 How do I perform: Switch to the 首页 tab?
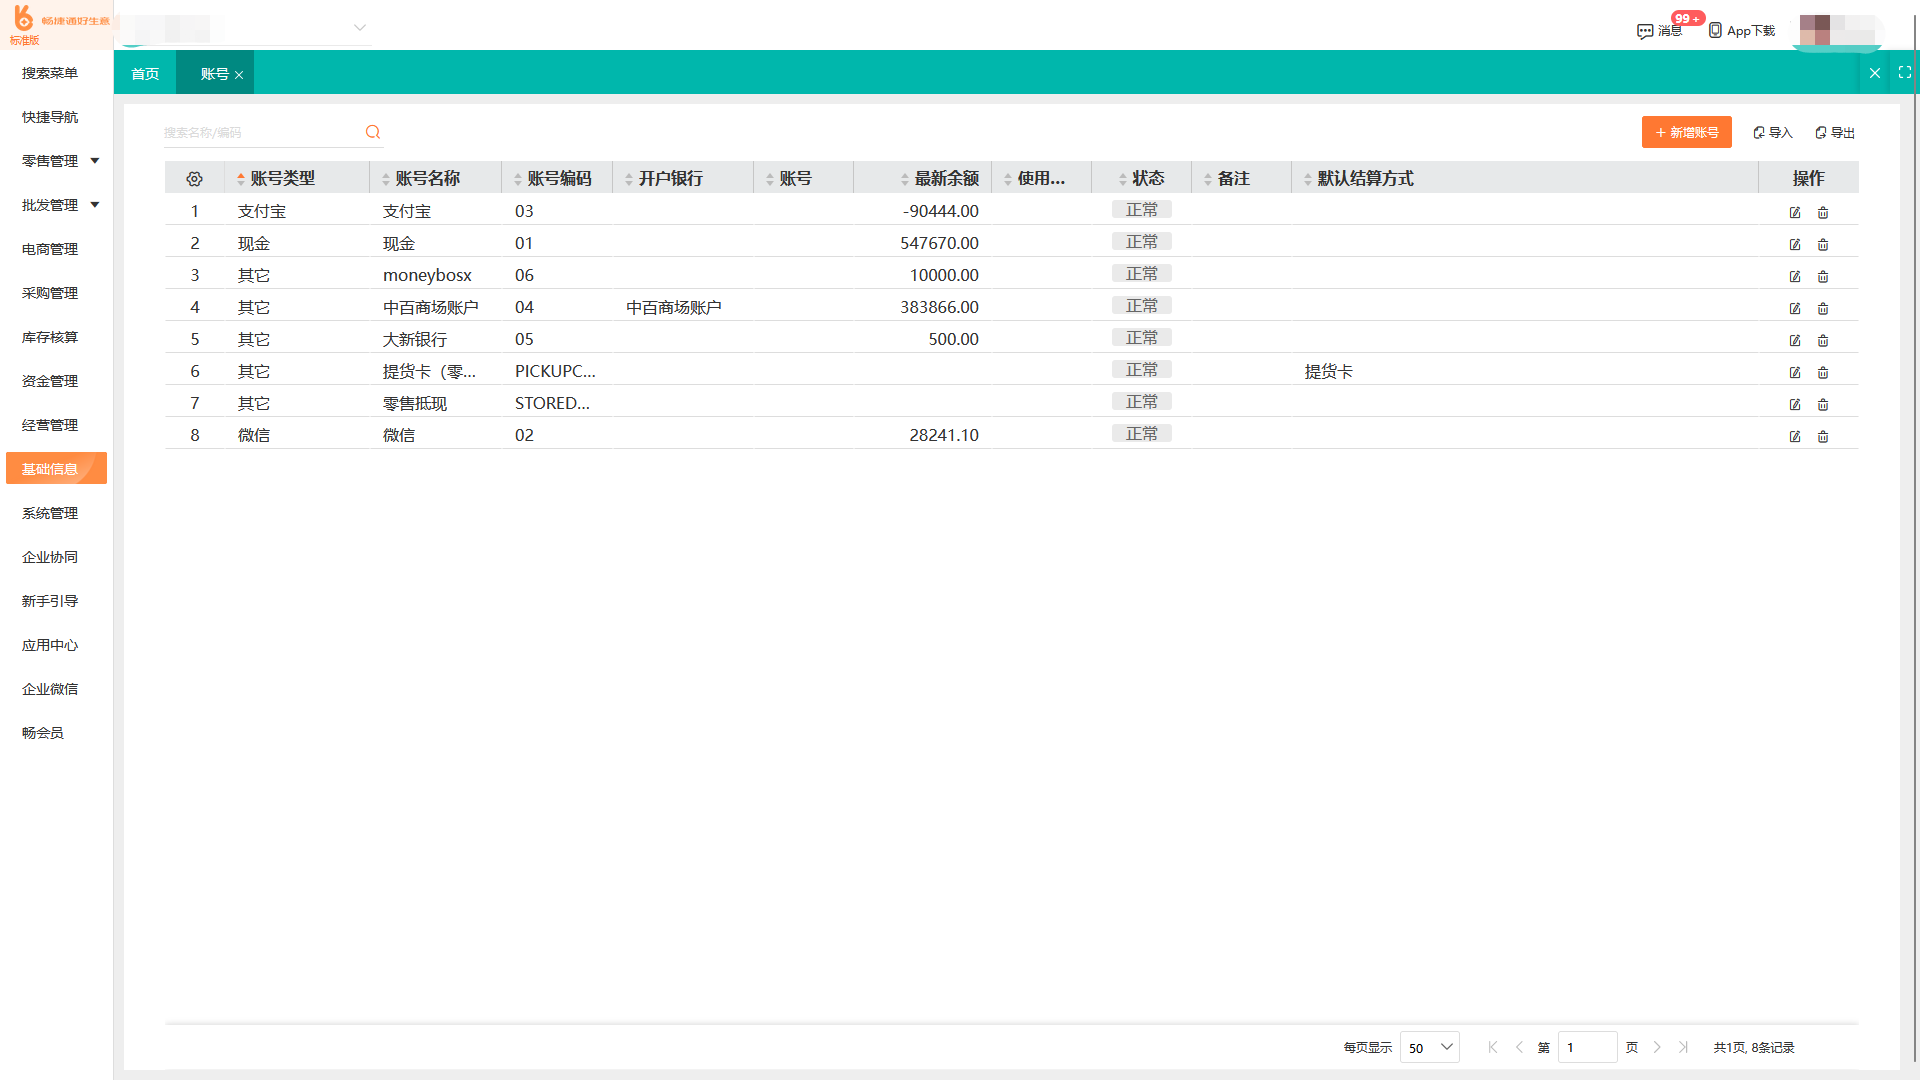[145, 74]
